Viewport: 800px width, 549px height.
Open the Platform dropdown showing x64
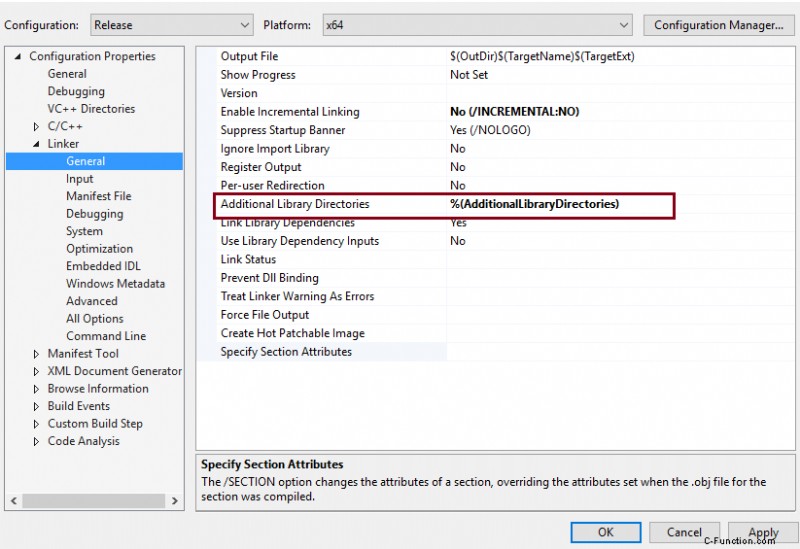point(476,25)
